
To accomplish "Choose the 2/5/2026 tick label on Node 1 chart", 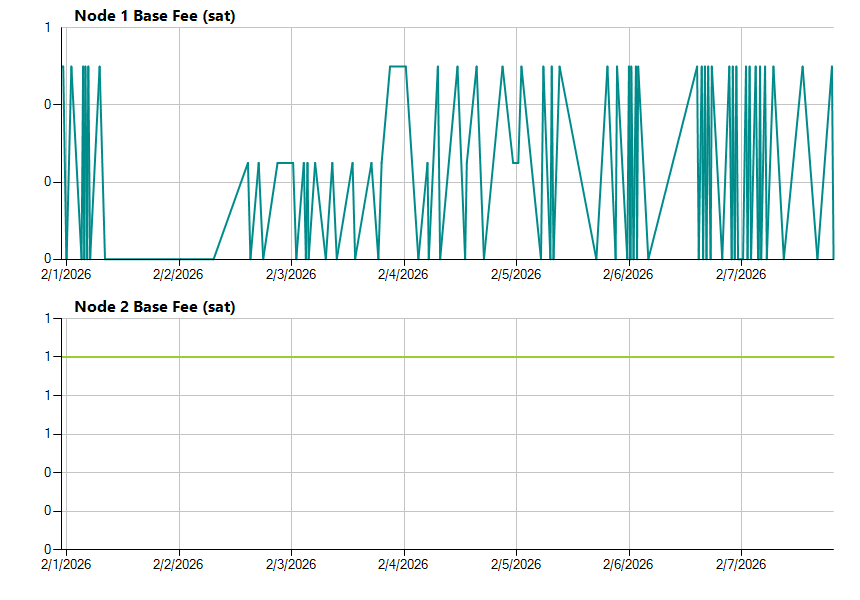I will (516, 274).
